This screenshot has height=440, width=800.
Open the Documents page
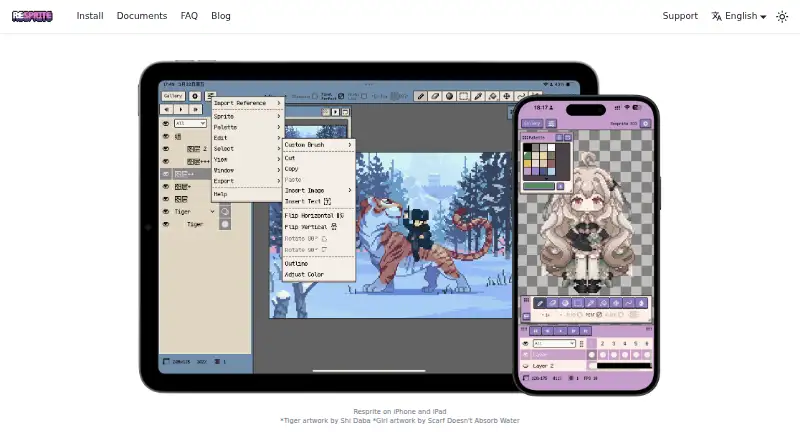click(142, 16)
